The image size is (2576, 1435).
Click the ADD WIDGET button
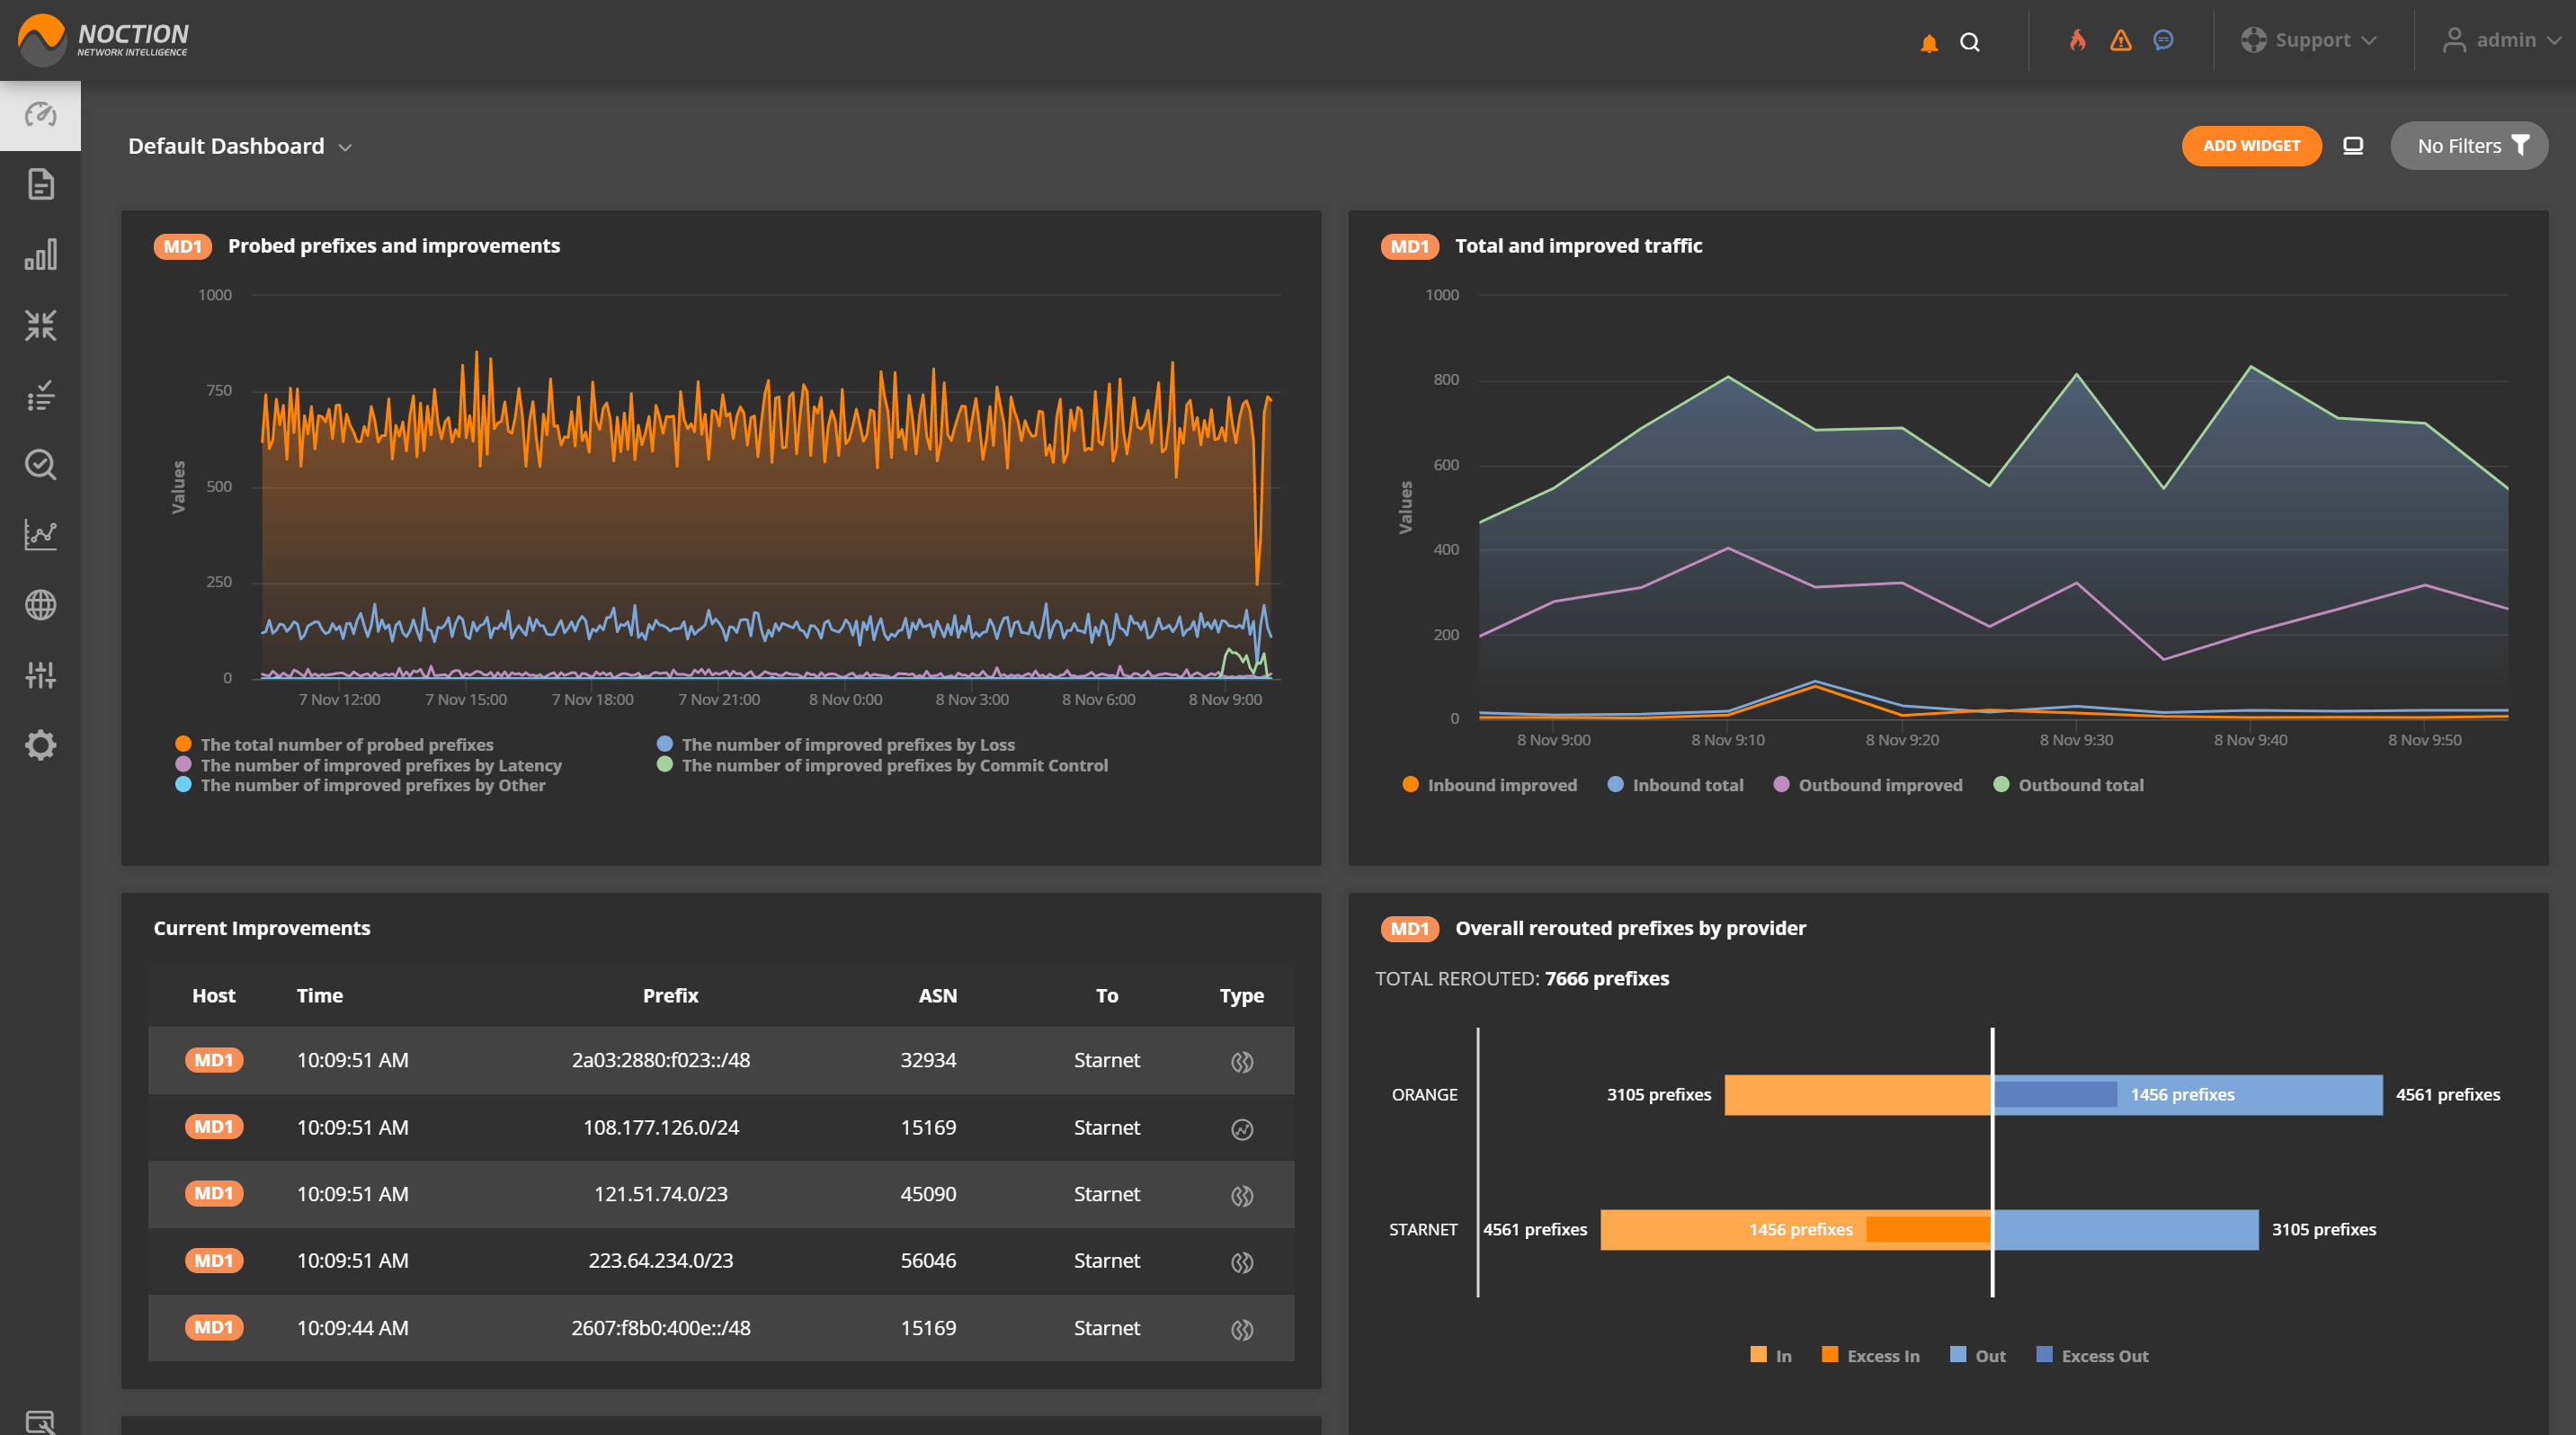click(x=2252, y=145)
